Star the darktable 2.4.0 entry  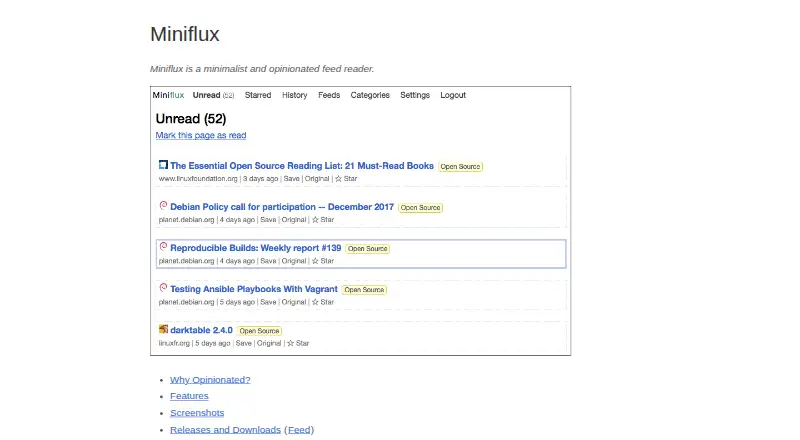coord(298,343)
